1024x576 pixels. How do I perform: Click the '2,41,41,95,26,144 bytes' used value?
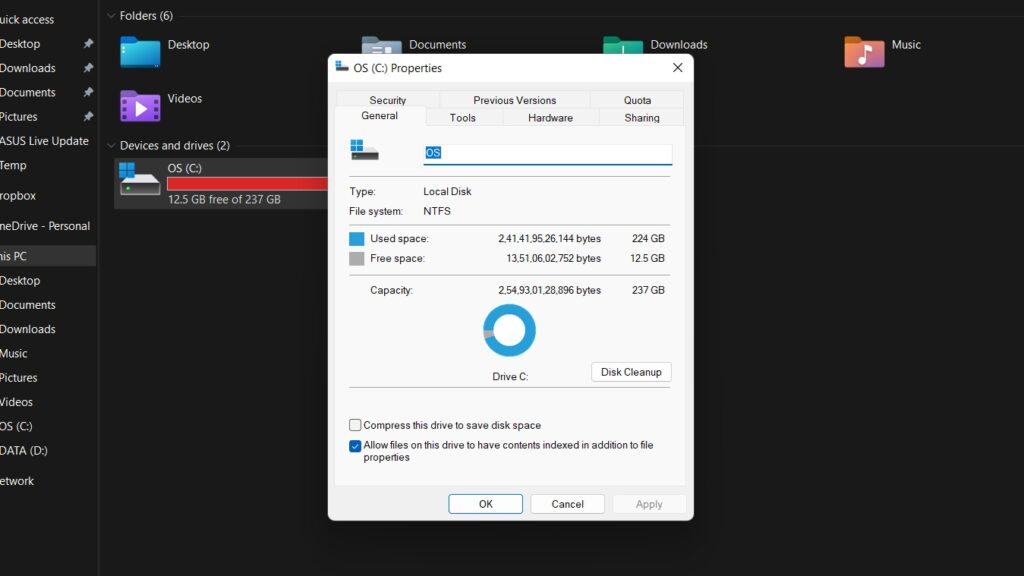[x=549, y=238]
